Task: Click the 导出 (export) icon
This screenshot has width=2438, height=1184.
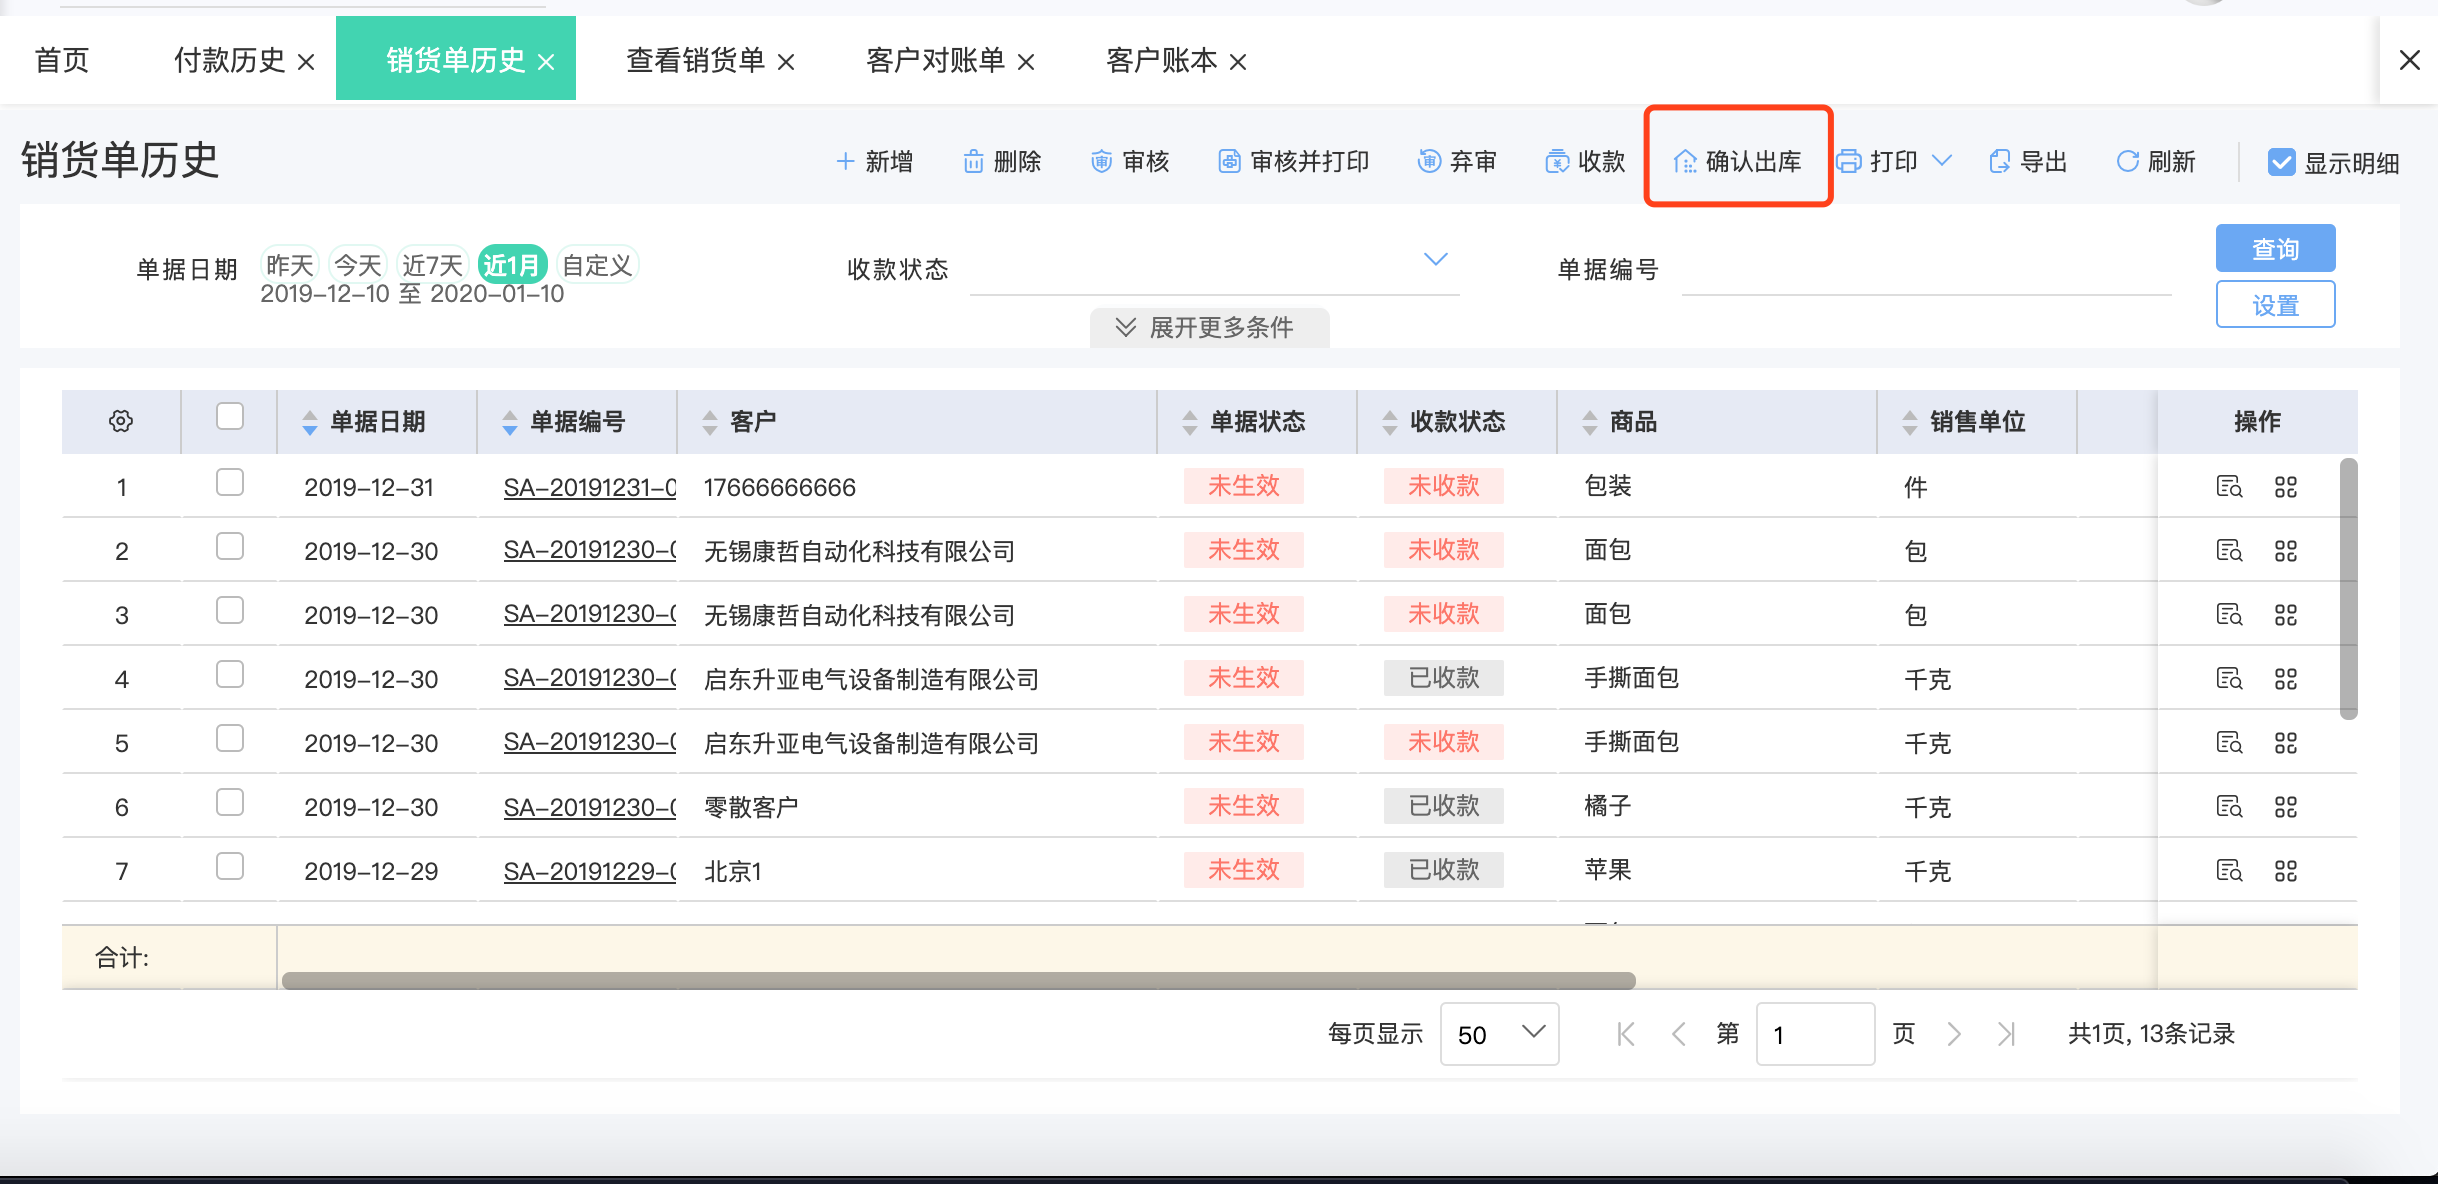Action: pyautogui.click(x=1998, y=162)
